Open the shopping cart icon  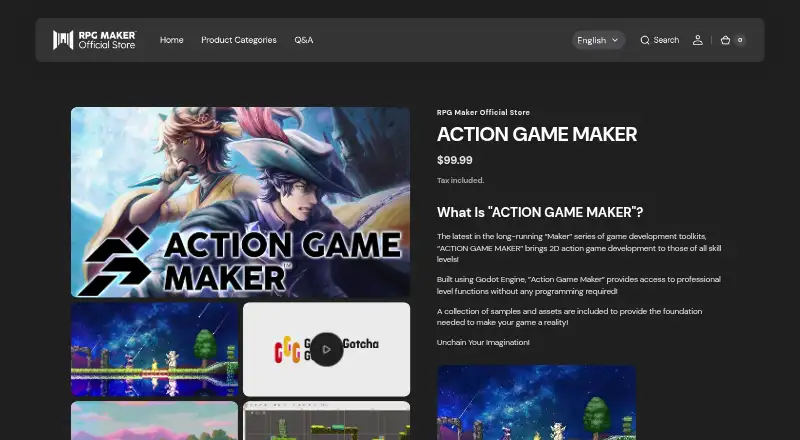[x=725, y=40]
